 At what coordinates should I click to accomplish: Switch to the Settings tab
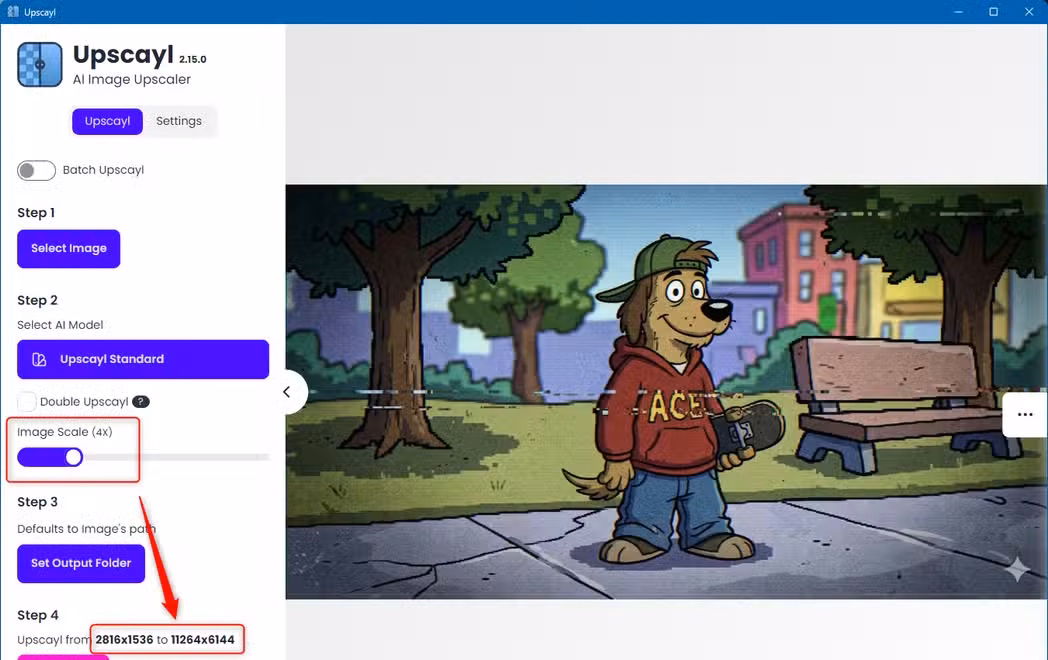pyautogui.click(x=178, y=121)
